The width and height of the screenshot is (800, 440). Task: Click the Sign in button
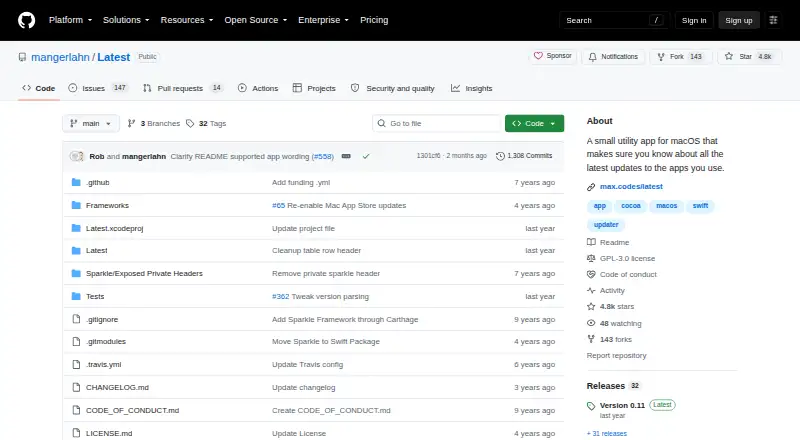(x=694, y=20)
